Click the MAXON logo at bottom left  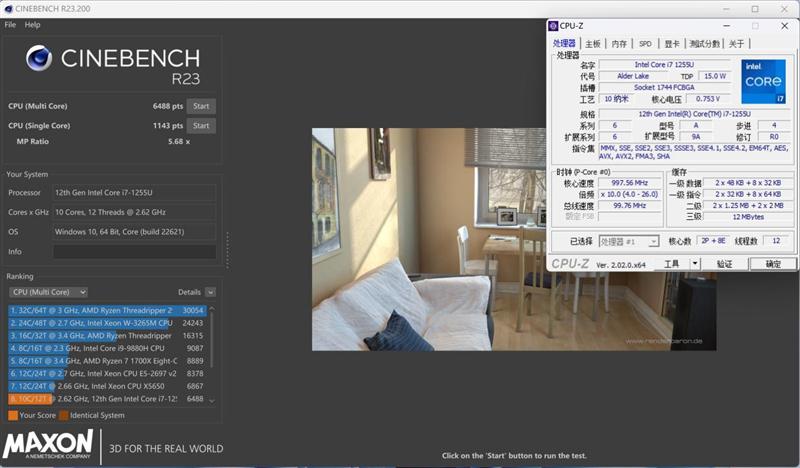click(50, 445)
